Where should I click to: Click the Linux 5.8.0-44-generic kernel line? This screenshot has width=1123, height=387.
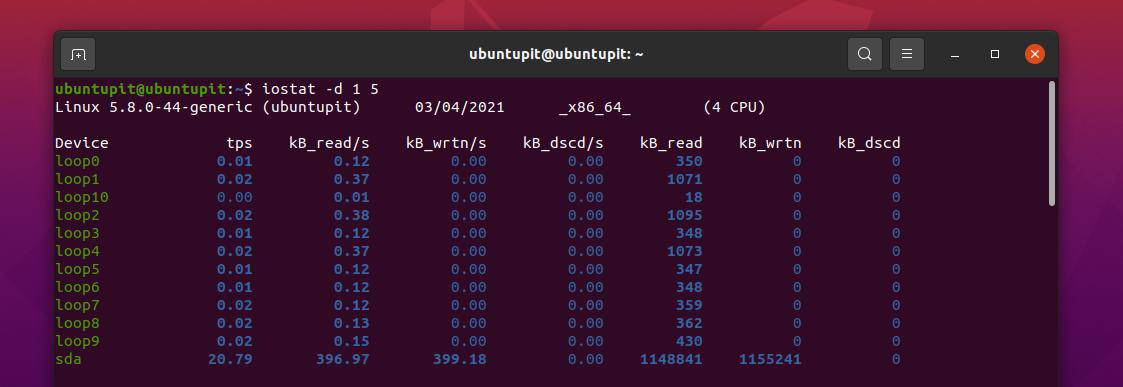coord(410,108)
